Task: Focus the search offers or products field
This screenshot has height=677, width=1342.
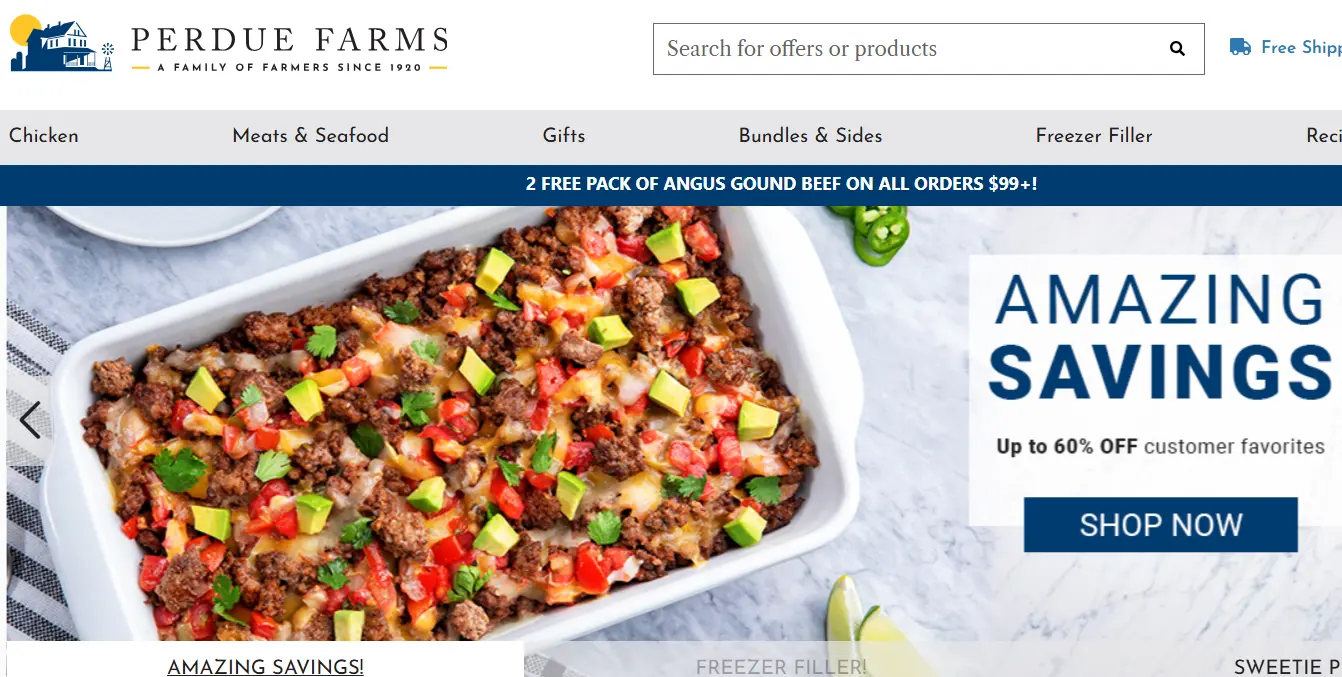Action: tap(928, 49)
